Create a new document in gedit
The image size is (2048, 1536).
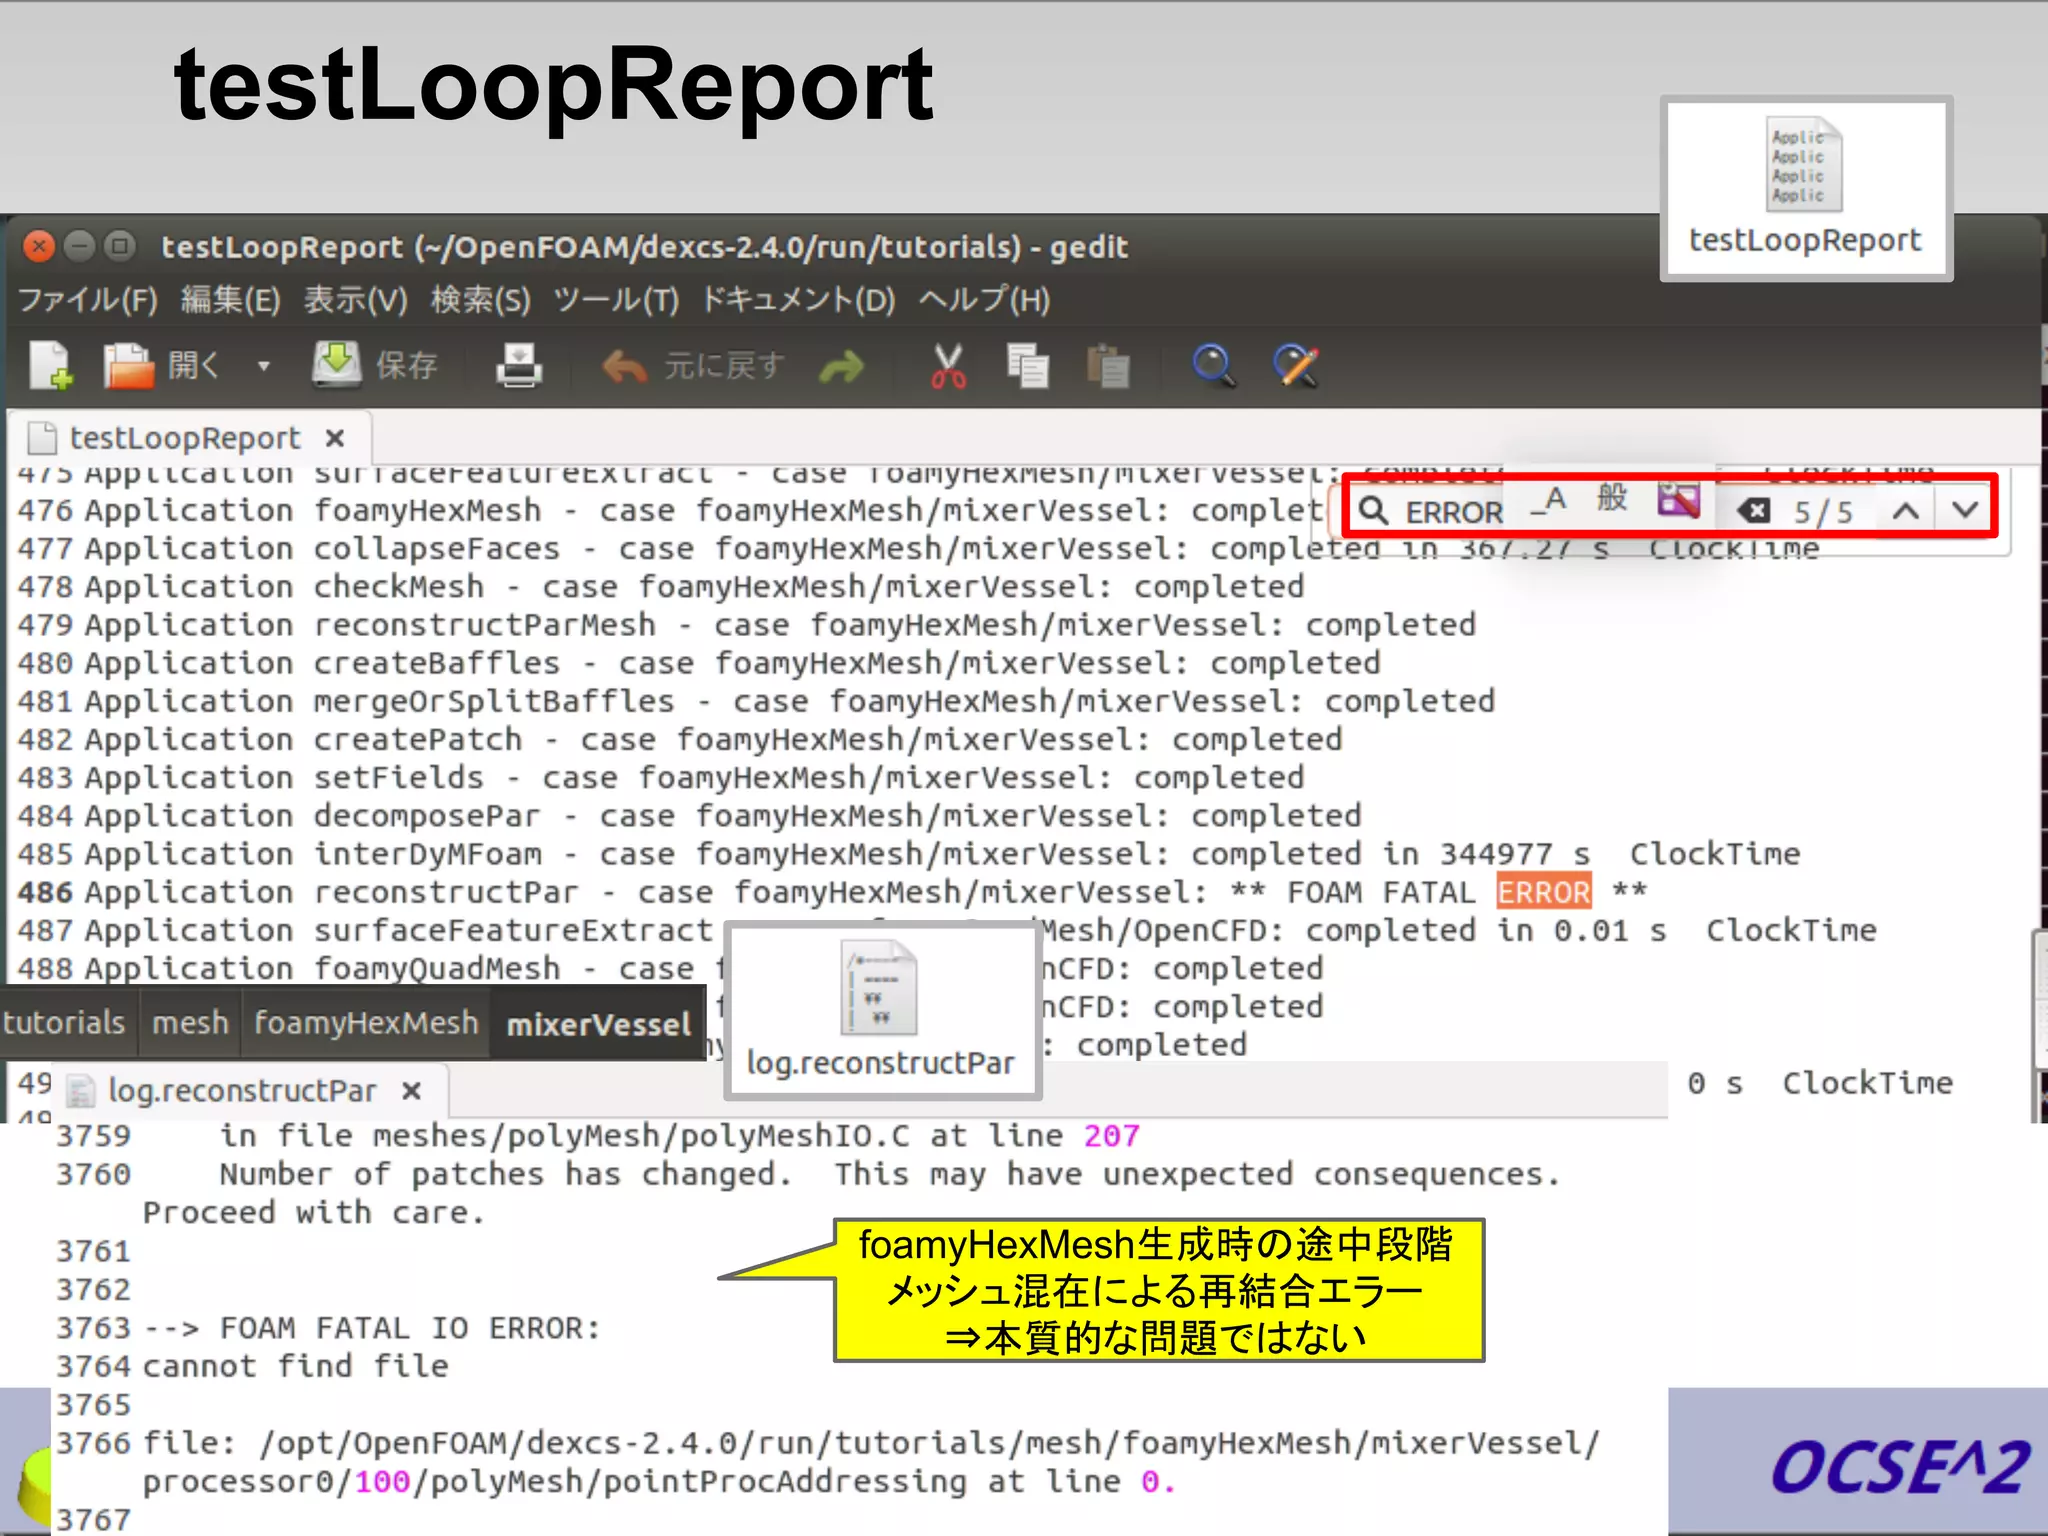pos(48,365)
